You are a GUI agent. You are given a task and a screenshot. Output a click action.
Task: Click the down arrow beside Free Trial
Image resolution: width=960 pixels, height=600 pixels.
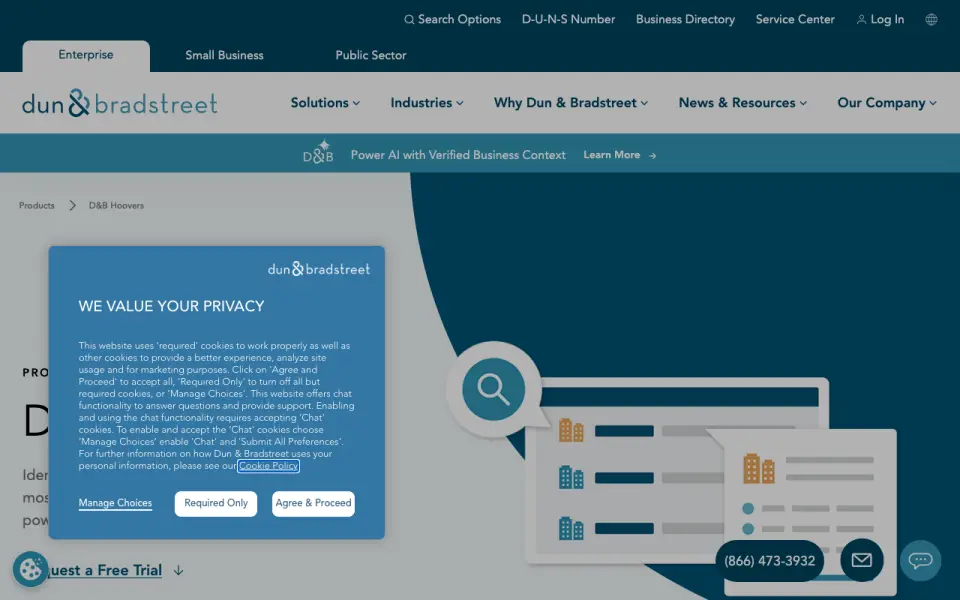coord(178,571)
